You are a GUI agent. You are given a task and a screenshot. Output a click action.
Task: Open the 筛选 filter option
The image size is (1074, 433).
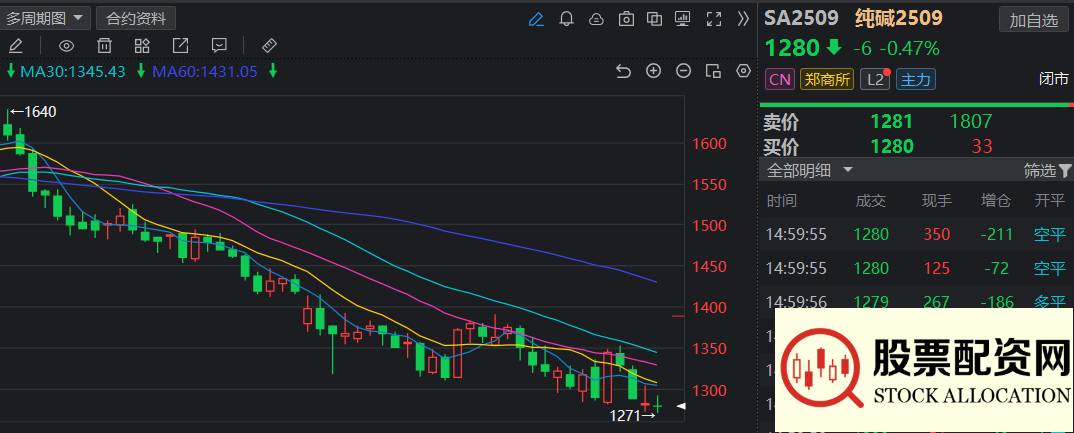click(x=1046, y=171)
